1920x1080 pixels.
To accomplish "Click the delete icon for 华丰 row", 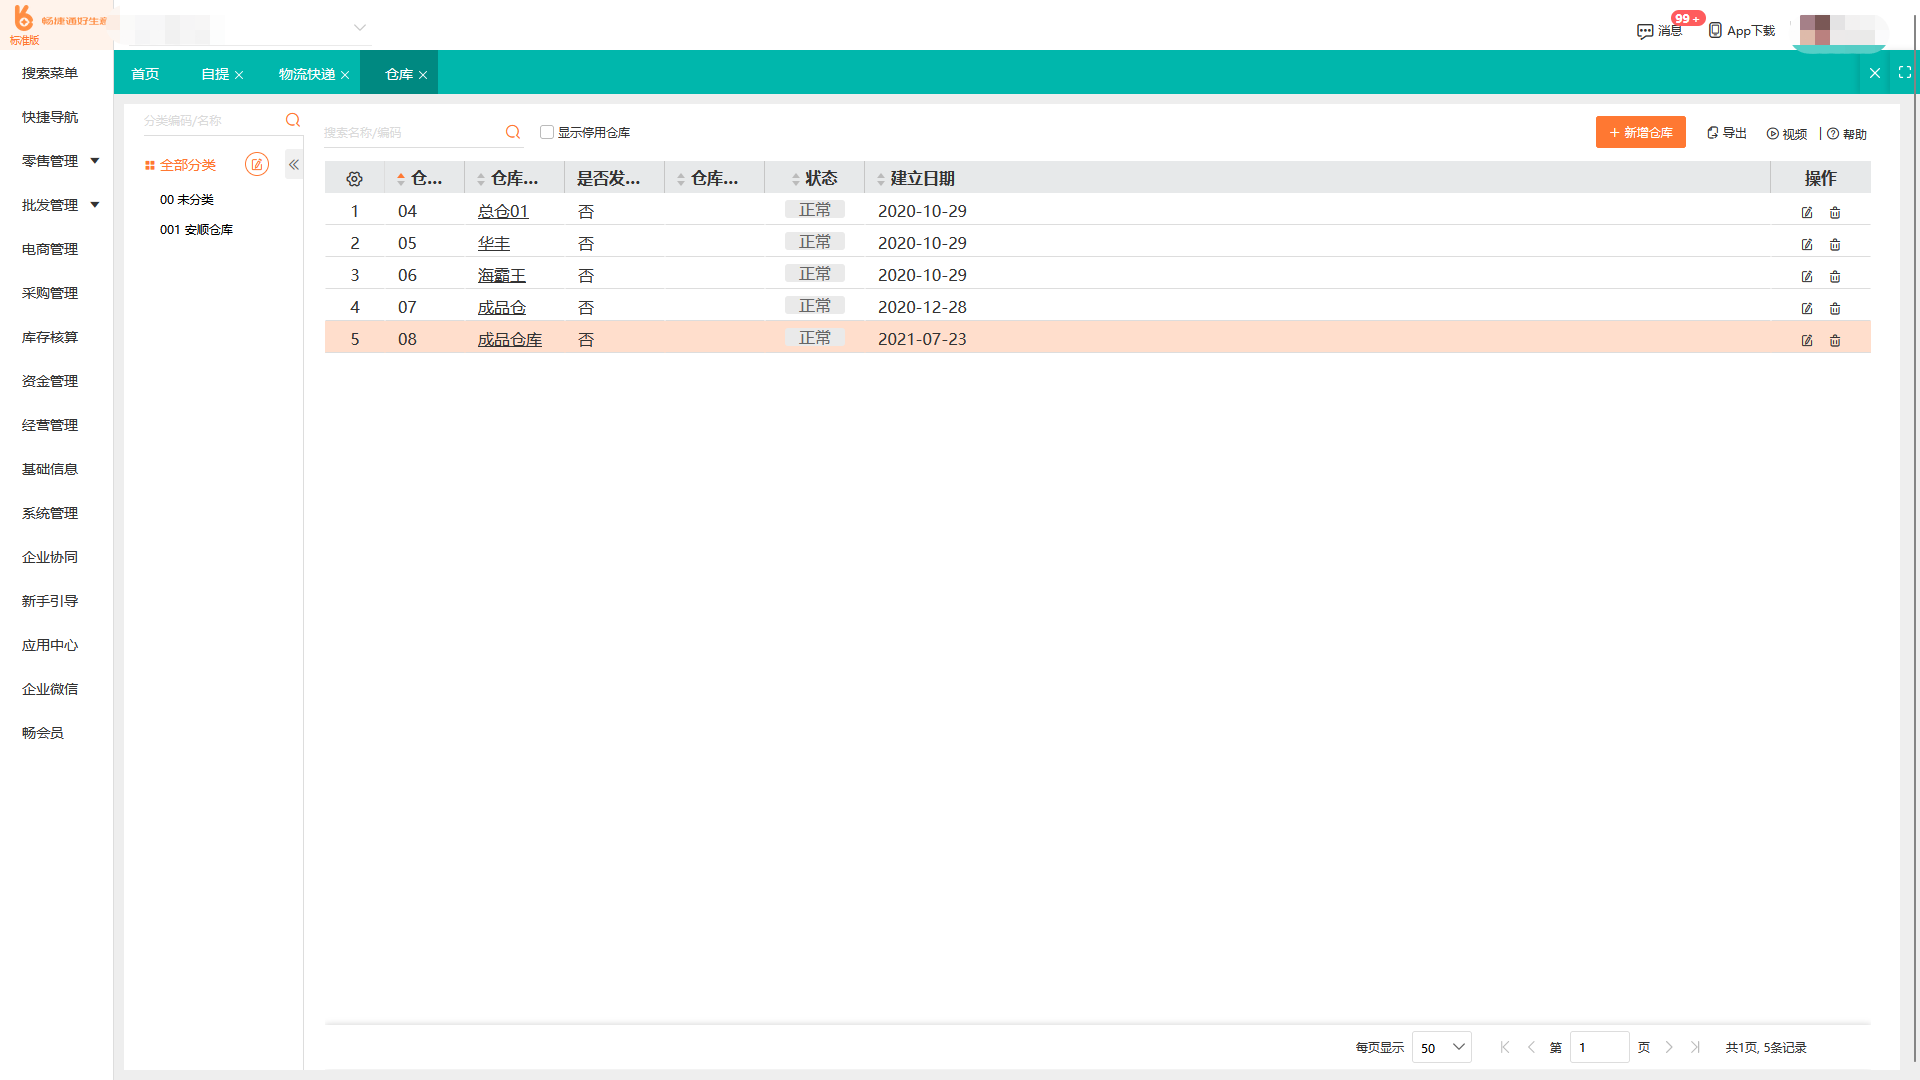I will point(1834,243).
